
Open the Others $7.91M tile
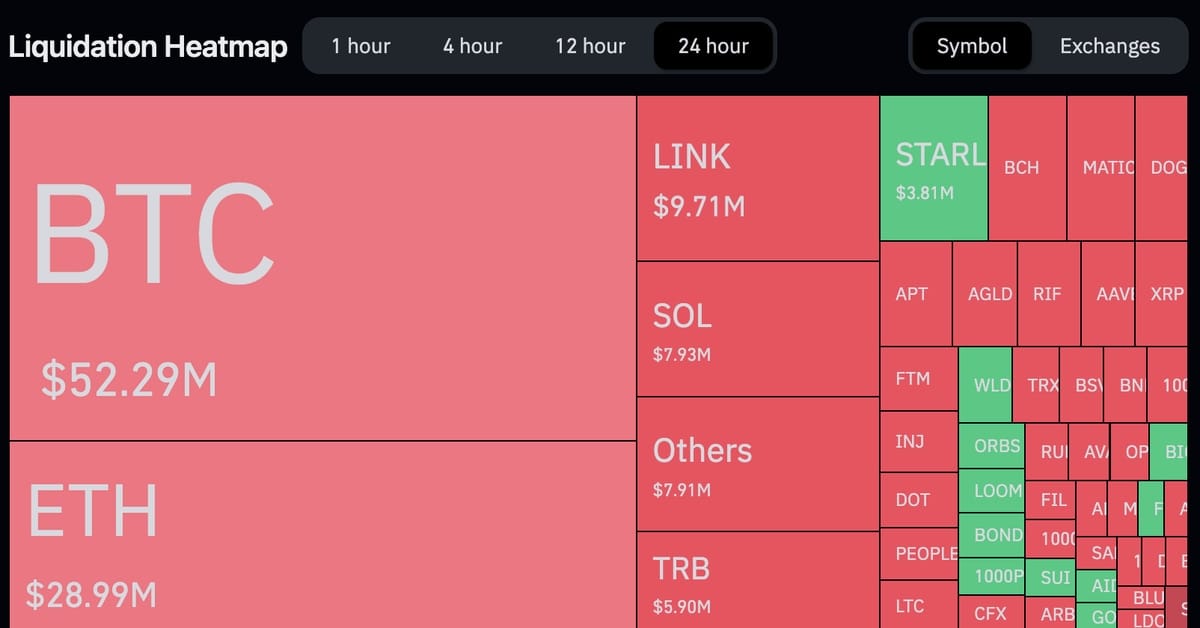point(757,464)
